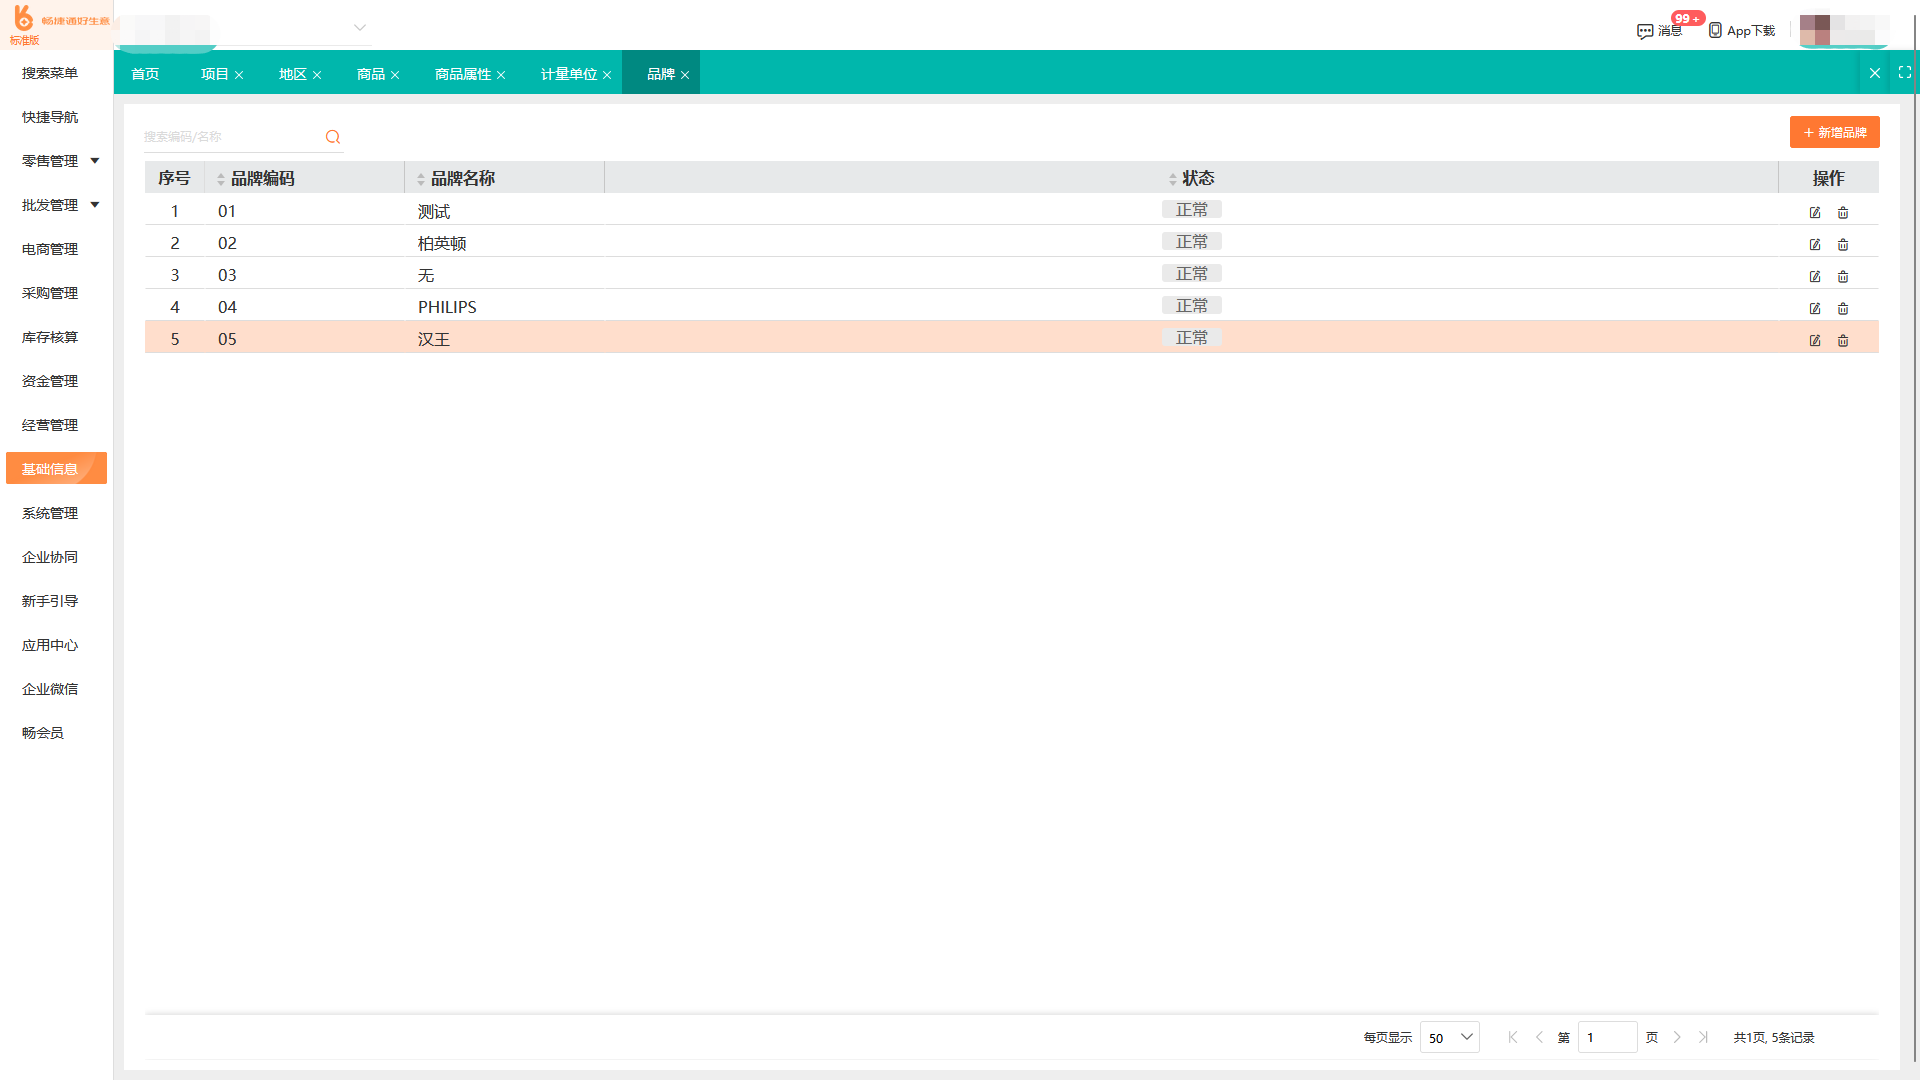The height and width of the screenshot is (1080, 1920).
Task: Click 新增品牌 button
Action: point(1834,132)
